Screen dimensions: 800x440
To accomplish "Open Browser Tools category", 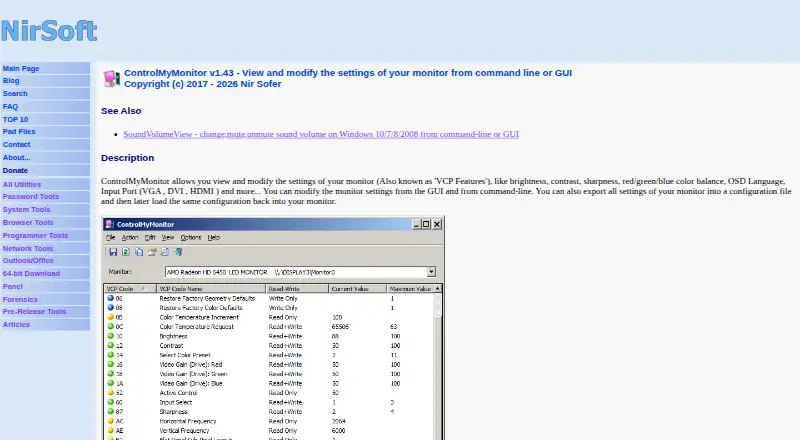I will [28, 223].
